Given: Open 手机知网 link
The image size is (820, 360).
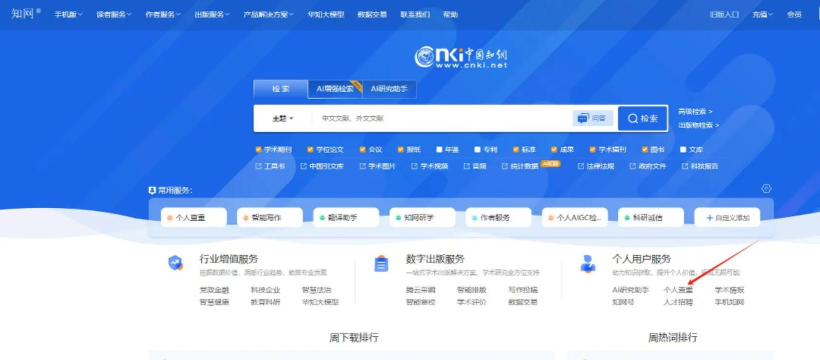Looking at the screenshot, I should 730,302.
